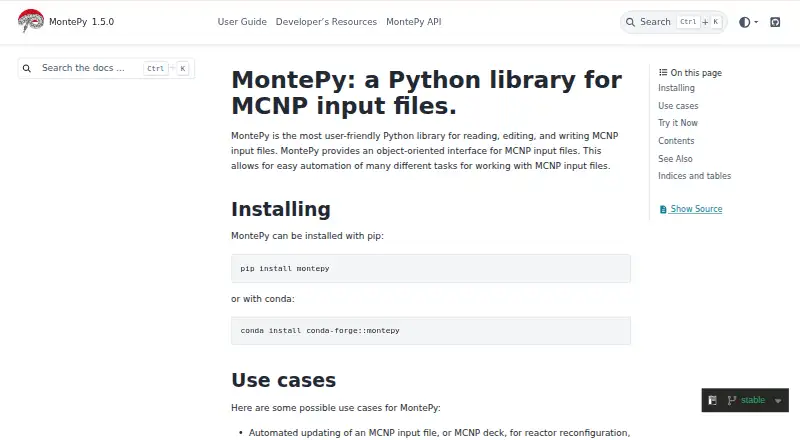This screenshot has height=440, width=800.
Task: Click the main page title heading
Action: pos(427,92)
